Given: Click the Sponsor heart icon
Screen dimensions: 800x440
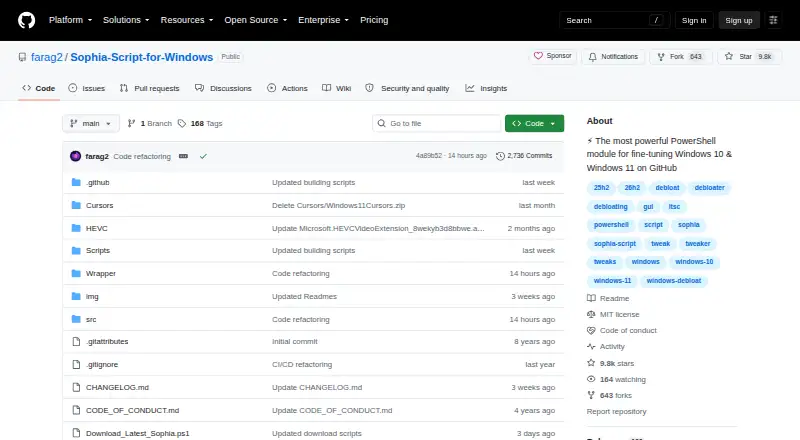Looking at the screenshot, I should [x=538, y=56].
